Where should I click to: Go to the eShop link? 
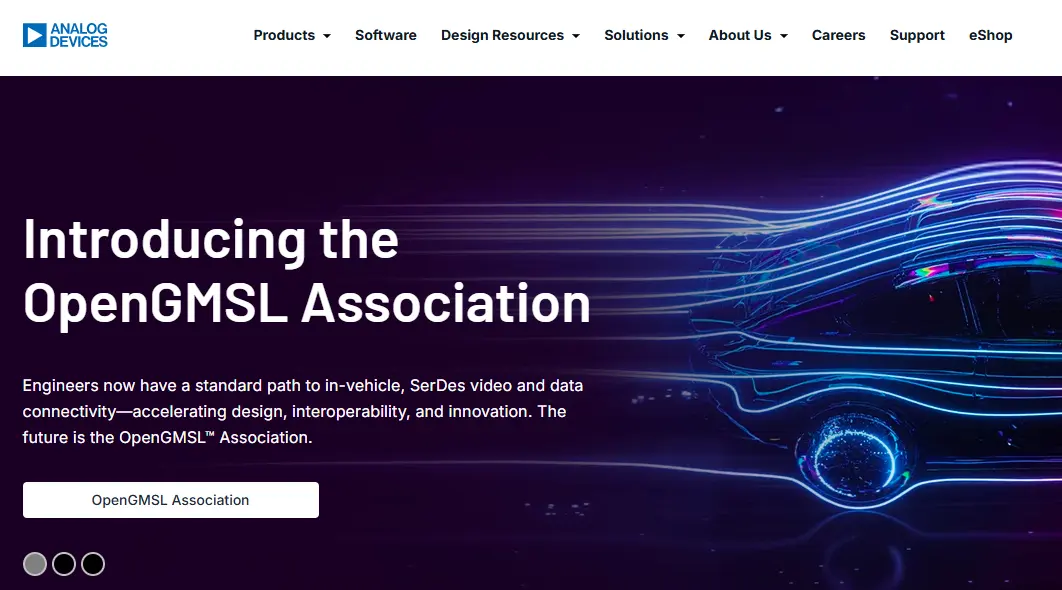click(990, 35)
